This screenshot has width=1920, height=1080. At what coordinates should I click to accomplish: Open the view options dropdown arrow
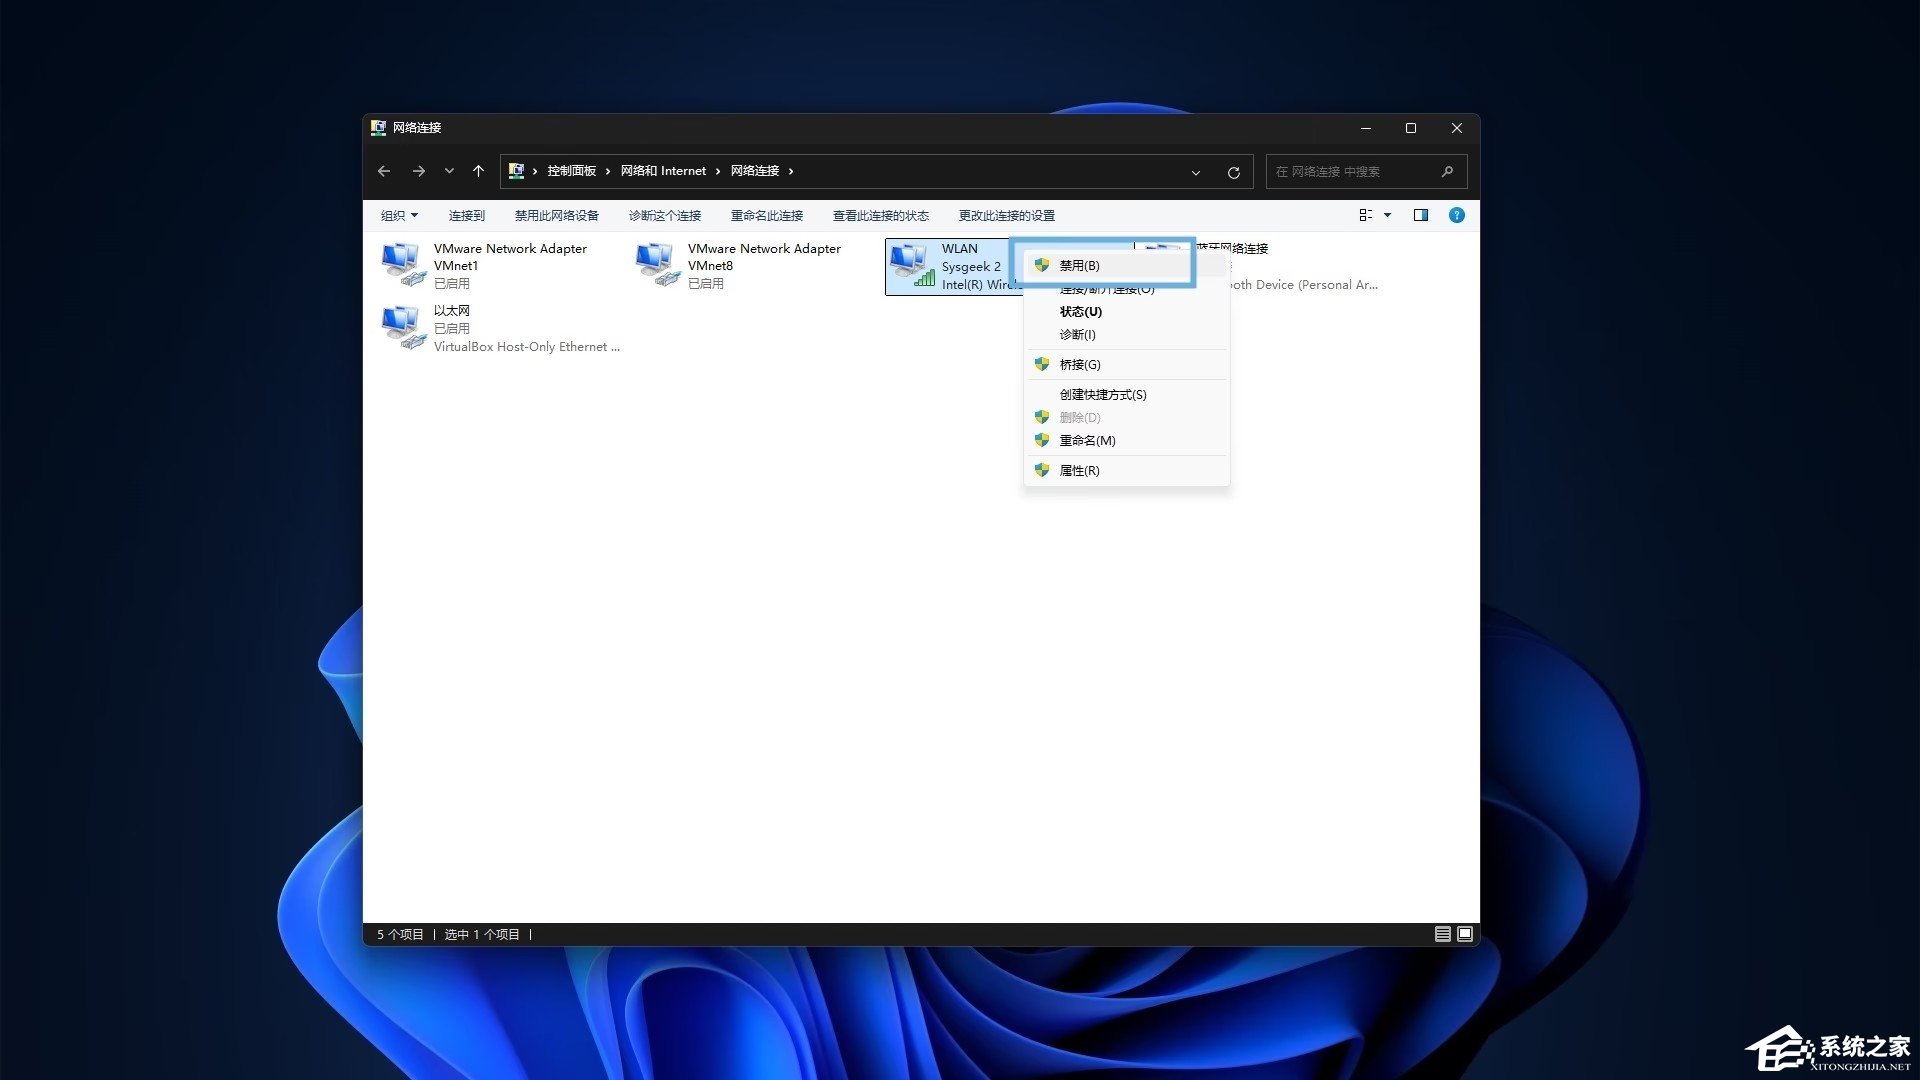point(1386,215)
